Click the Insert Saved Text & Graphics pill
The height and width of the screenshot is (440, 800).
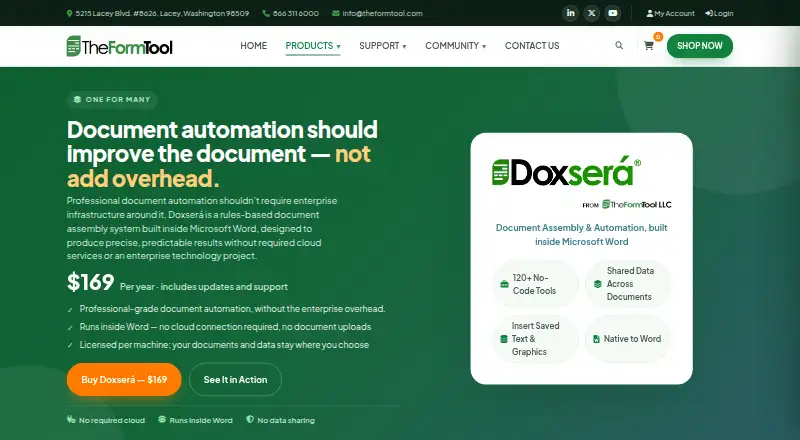tap(535, 339)
